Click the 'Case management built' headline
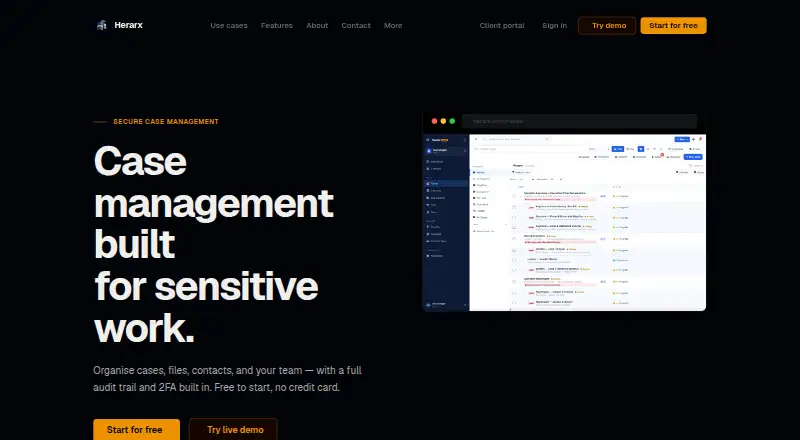Viewport: 800px width, 440px height. point(214,202)
